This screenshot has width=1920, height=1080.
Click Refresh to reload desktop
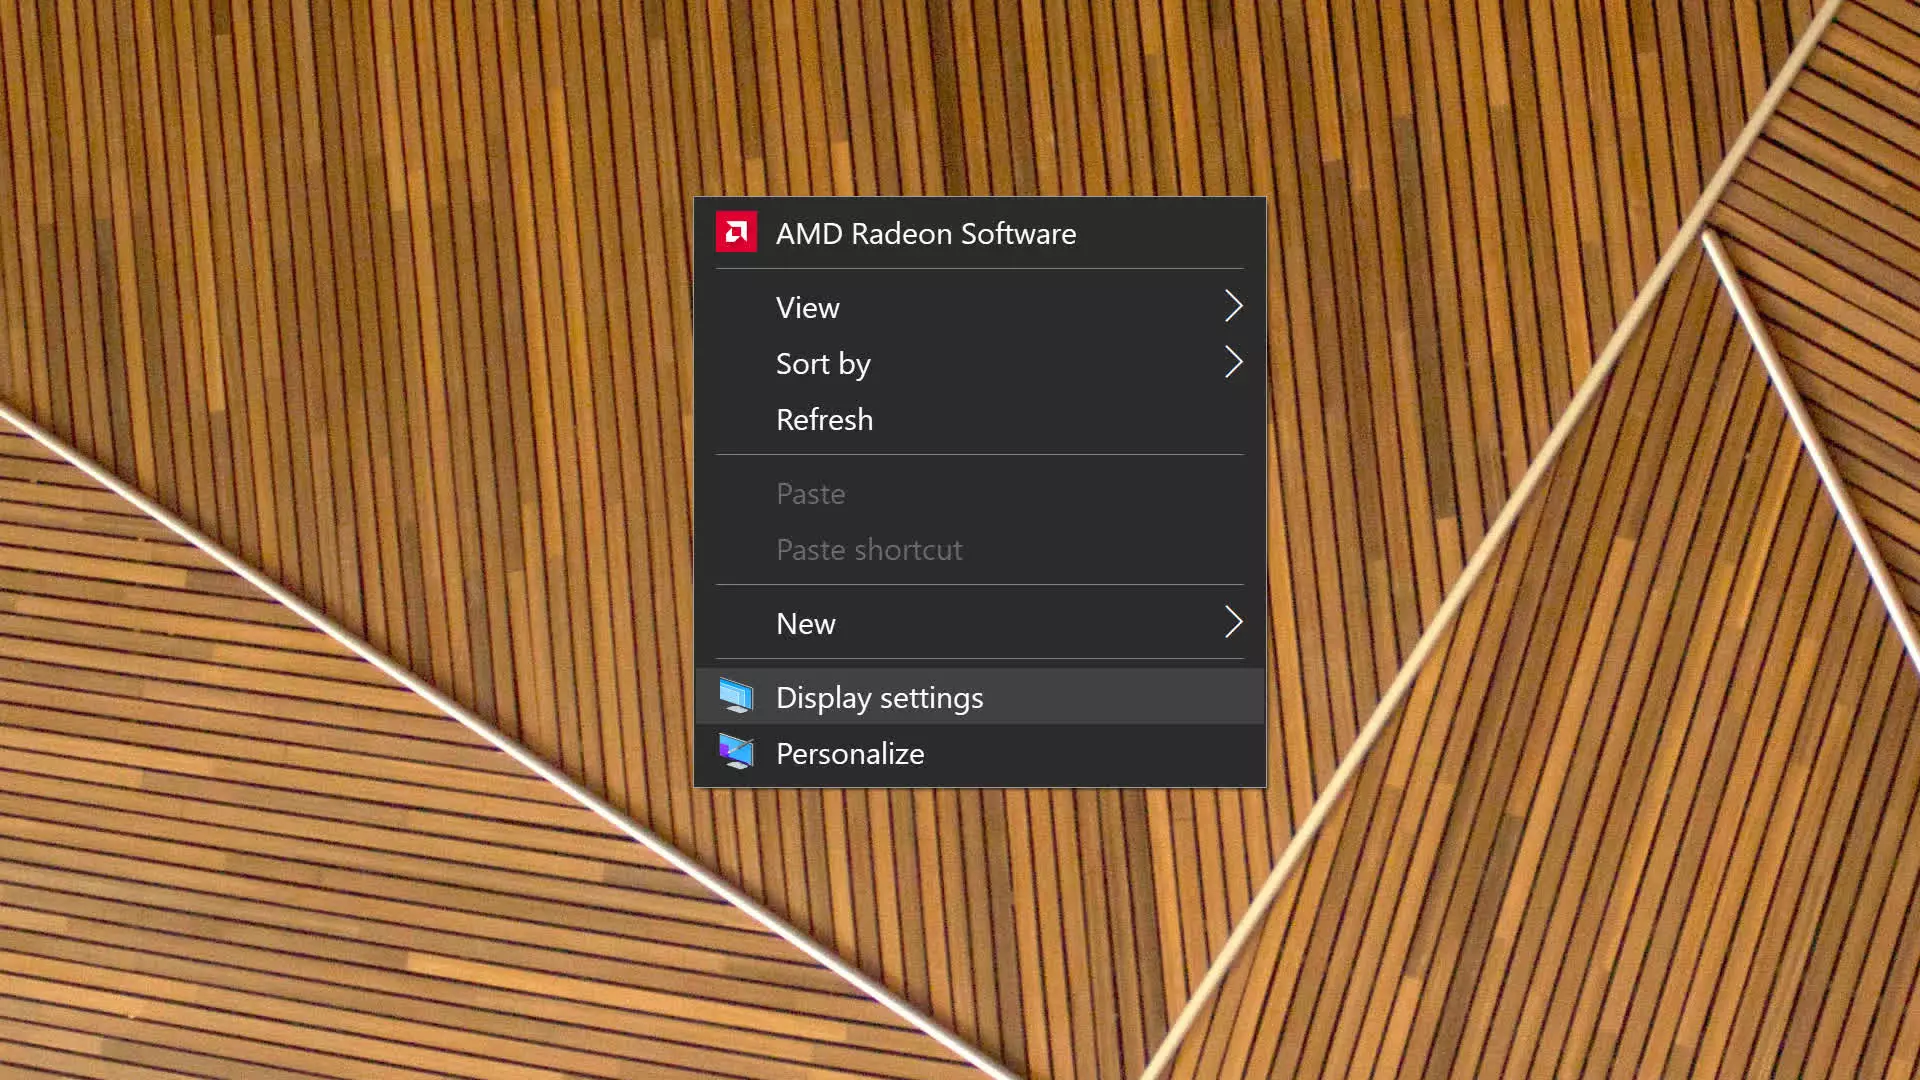click(x=824, y=419)
